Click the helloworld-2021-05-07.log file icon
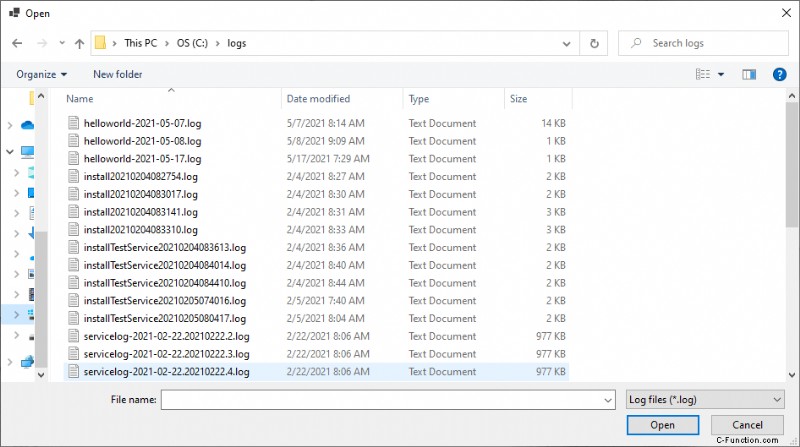The width and height of the screenshot is (800, 447). [x=74, y=123]
